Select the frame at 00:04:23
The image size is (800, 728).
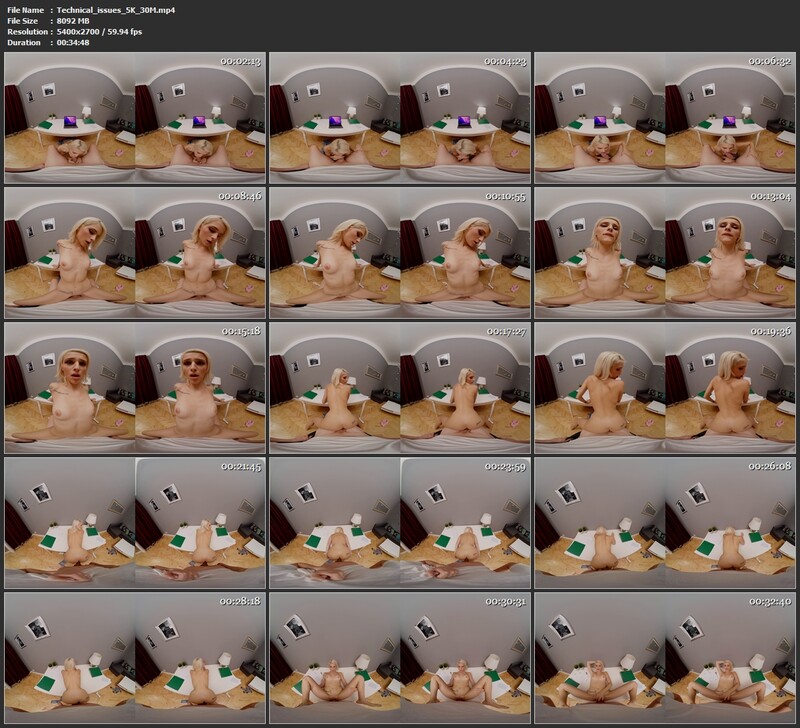pos(399,117)
